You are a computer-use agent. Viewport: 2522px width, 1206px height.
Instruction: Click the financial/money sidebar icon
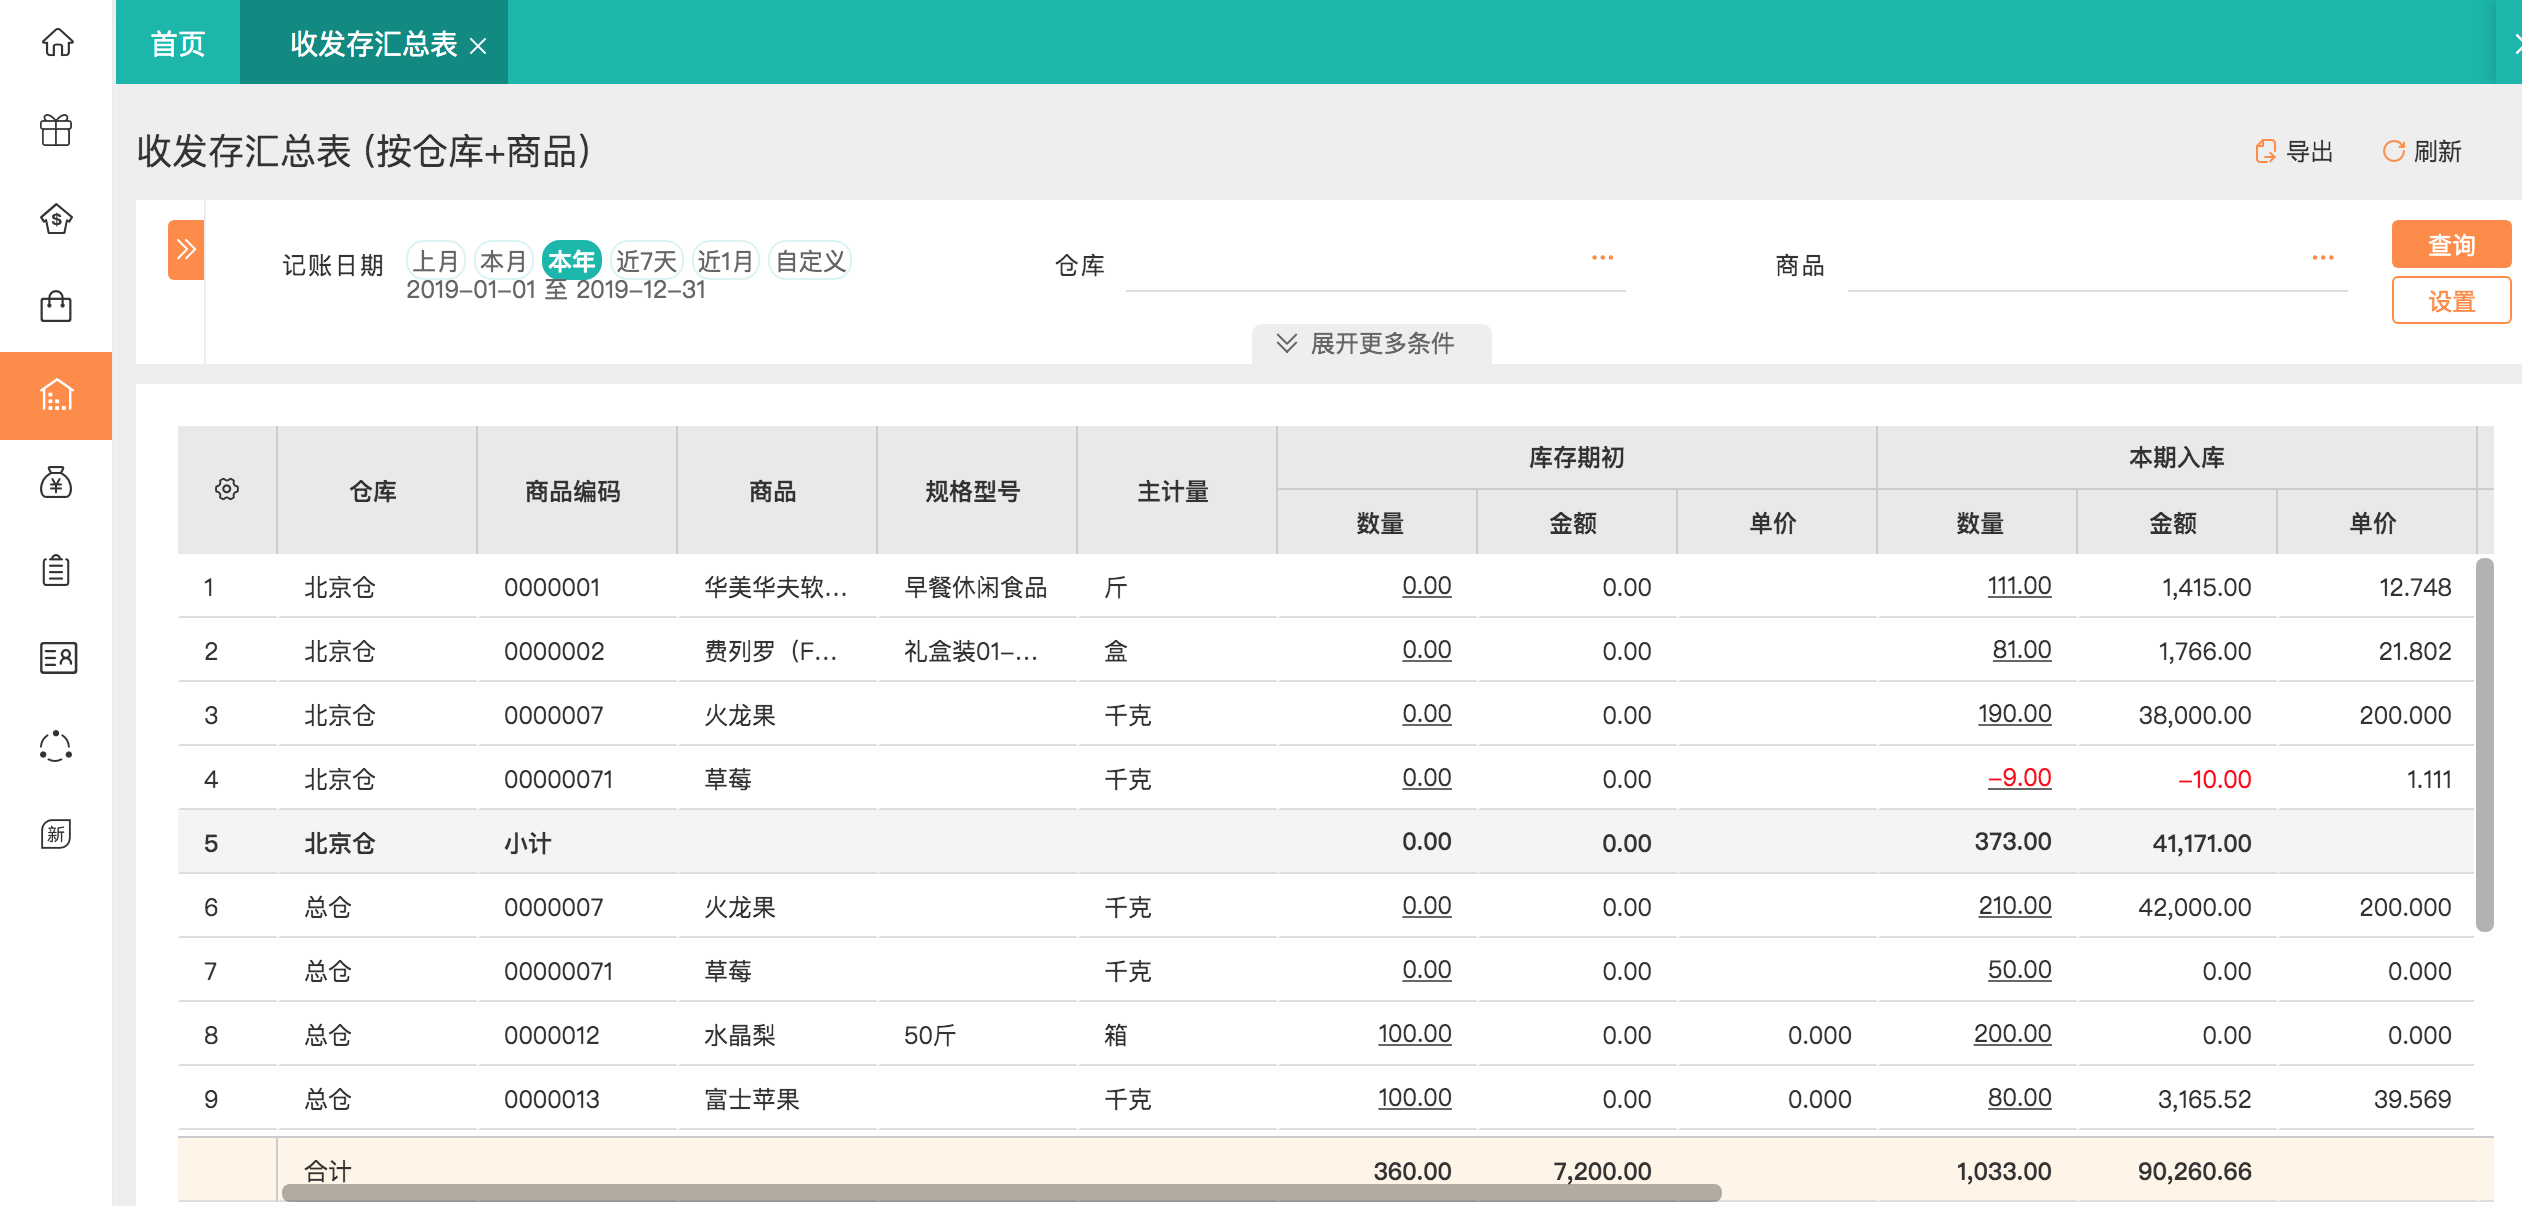[x=56, y=482]
